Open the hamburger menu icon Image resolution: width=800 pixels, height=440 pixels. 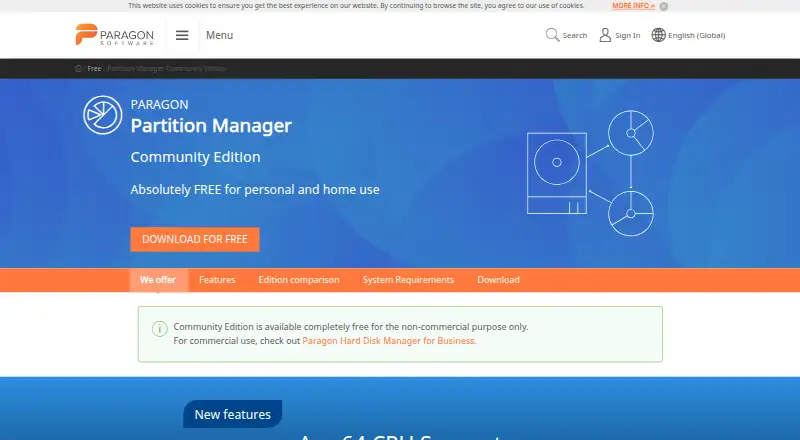click(x=182, y=35)
